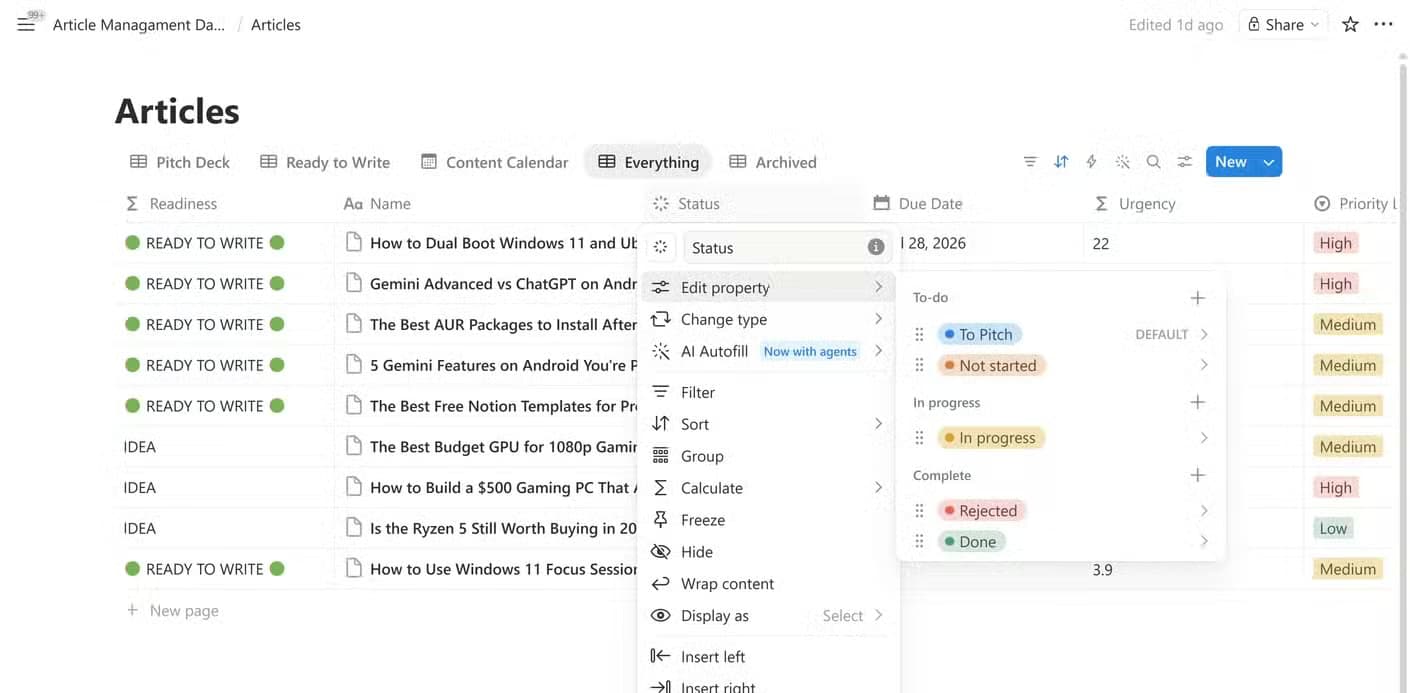Add a new option to Complete group
Screen dimensions: 1410x693
(x=1198, y=475)
